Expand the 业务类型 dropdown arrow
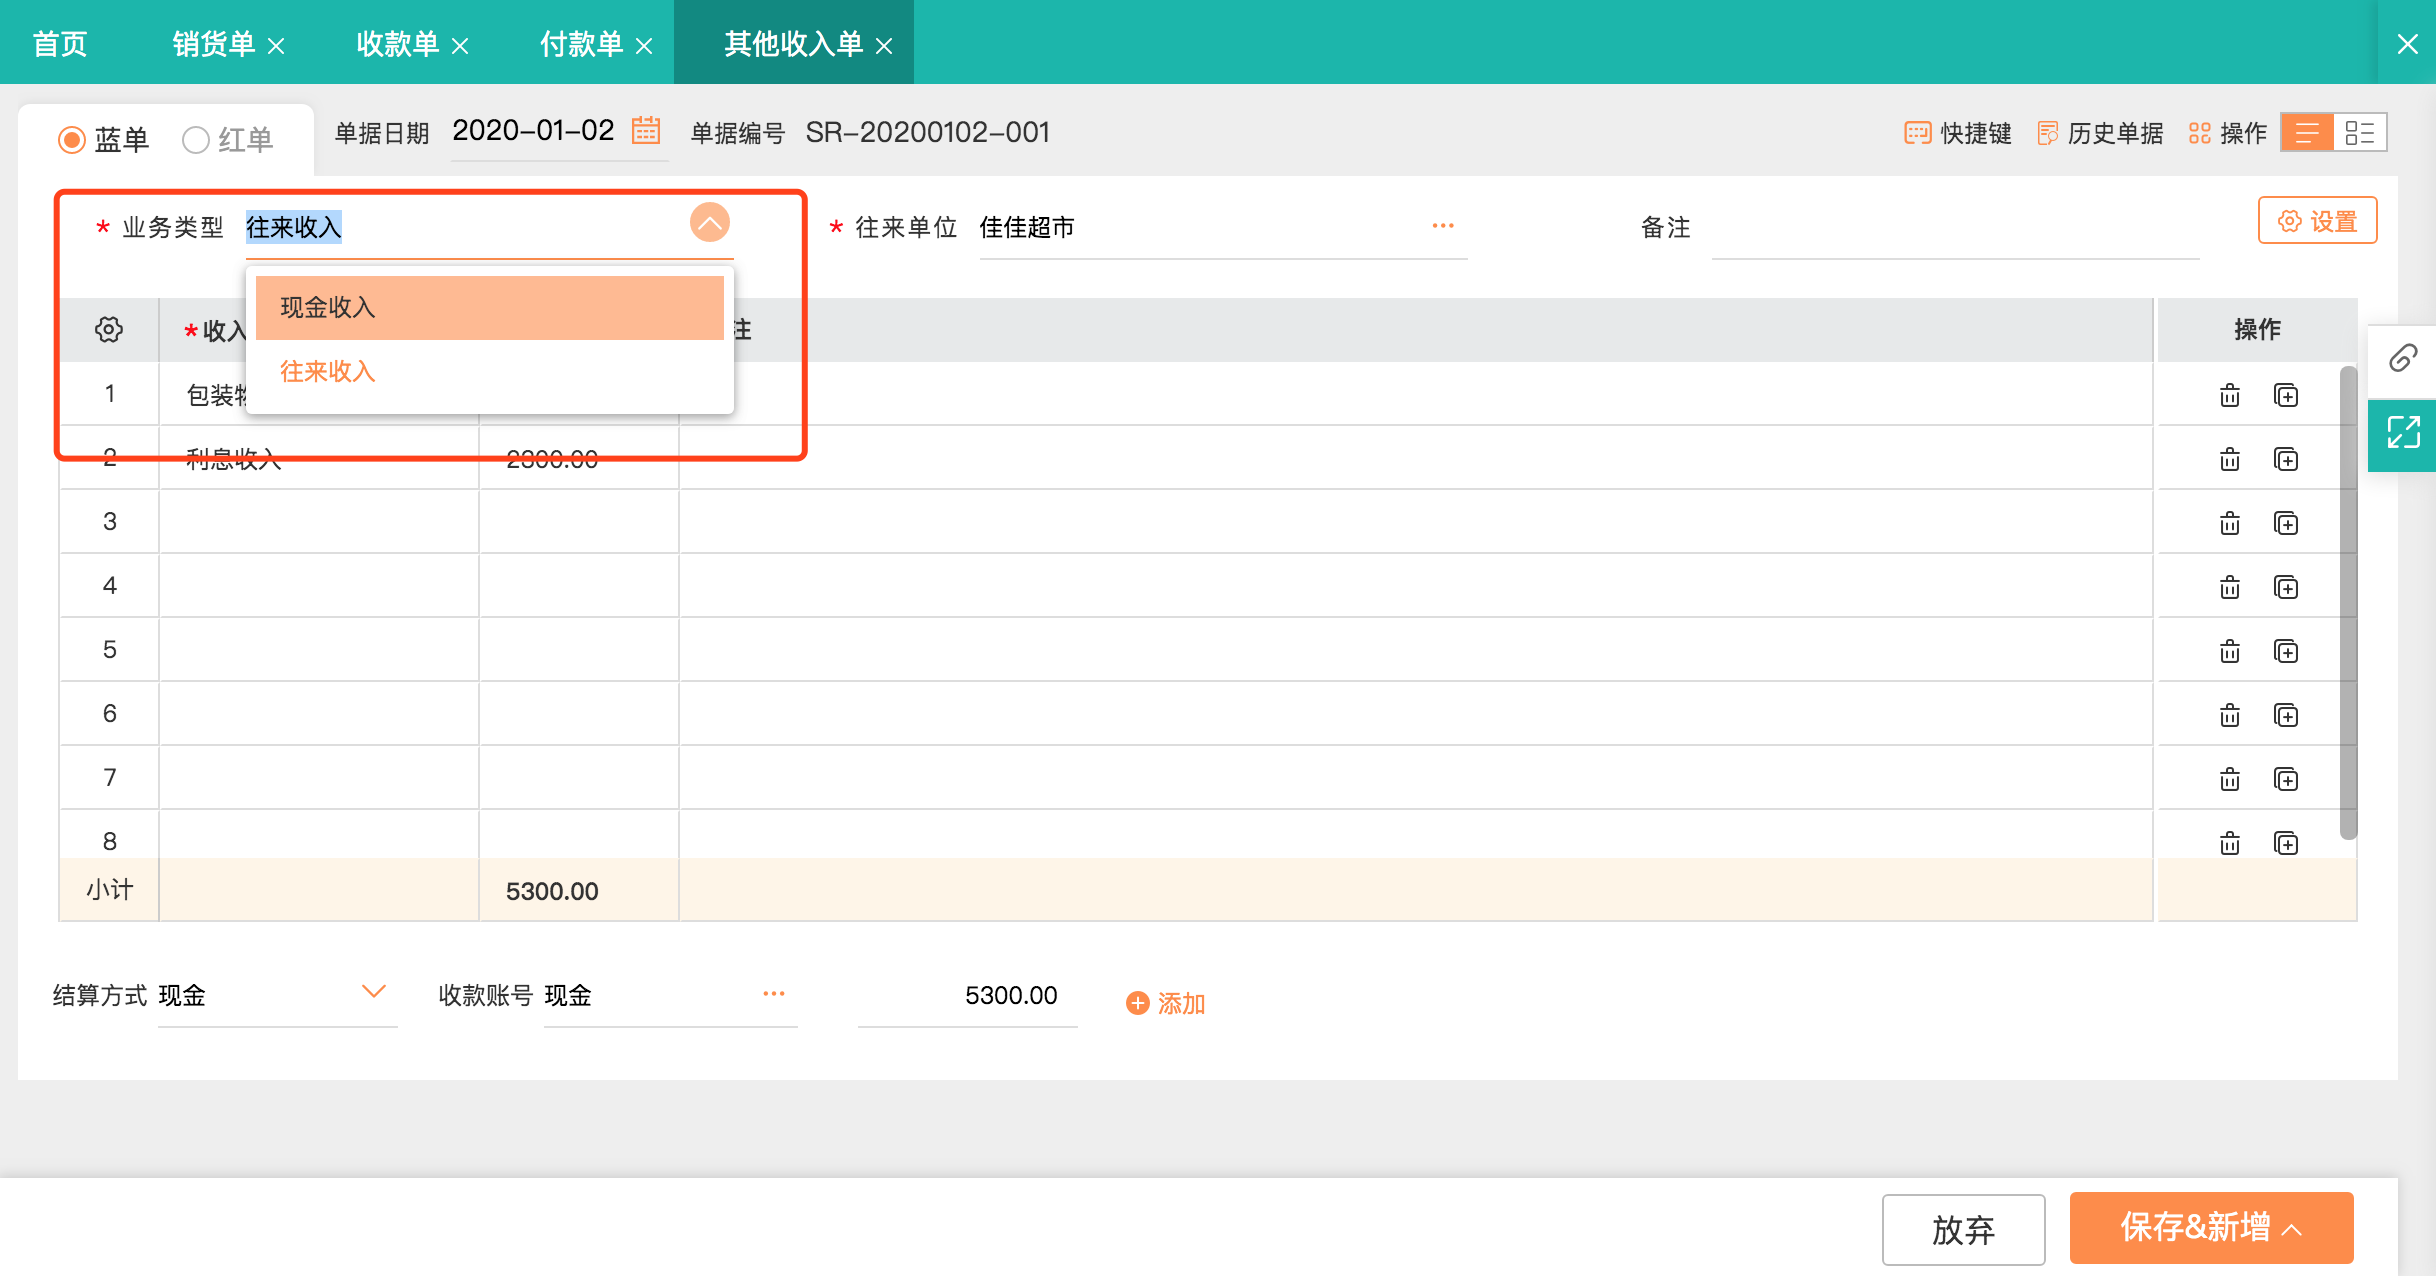 tap(710, 226)
